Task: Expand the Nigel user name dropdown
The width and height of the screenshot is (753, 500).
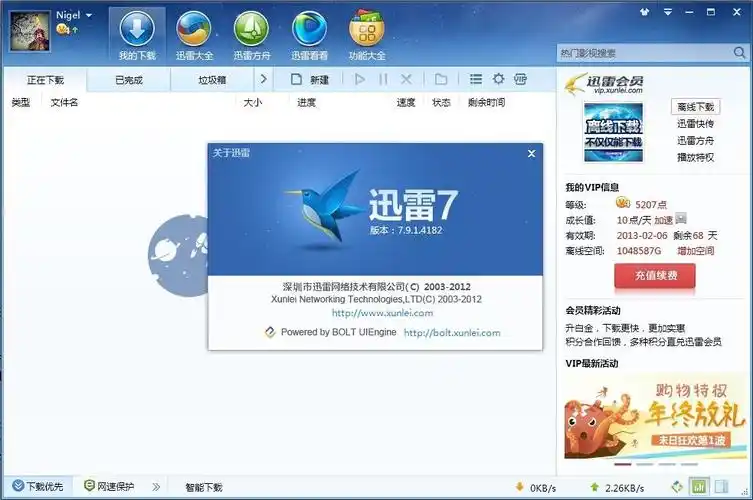Action: coord(88,15)
